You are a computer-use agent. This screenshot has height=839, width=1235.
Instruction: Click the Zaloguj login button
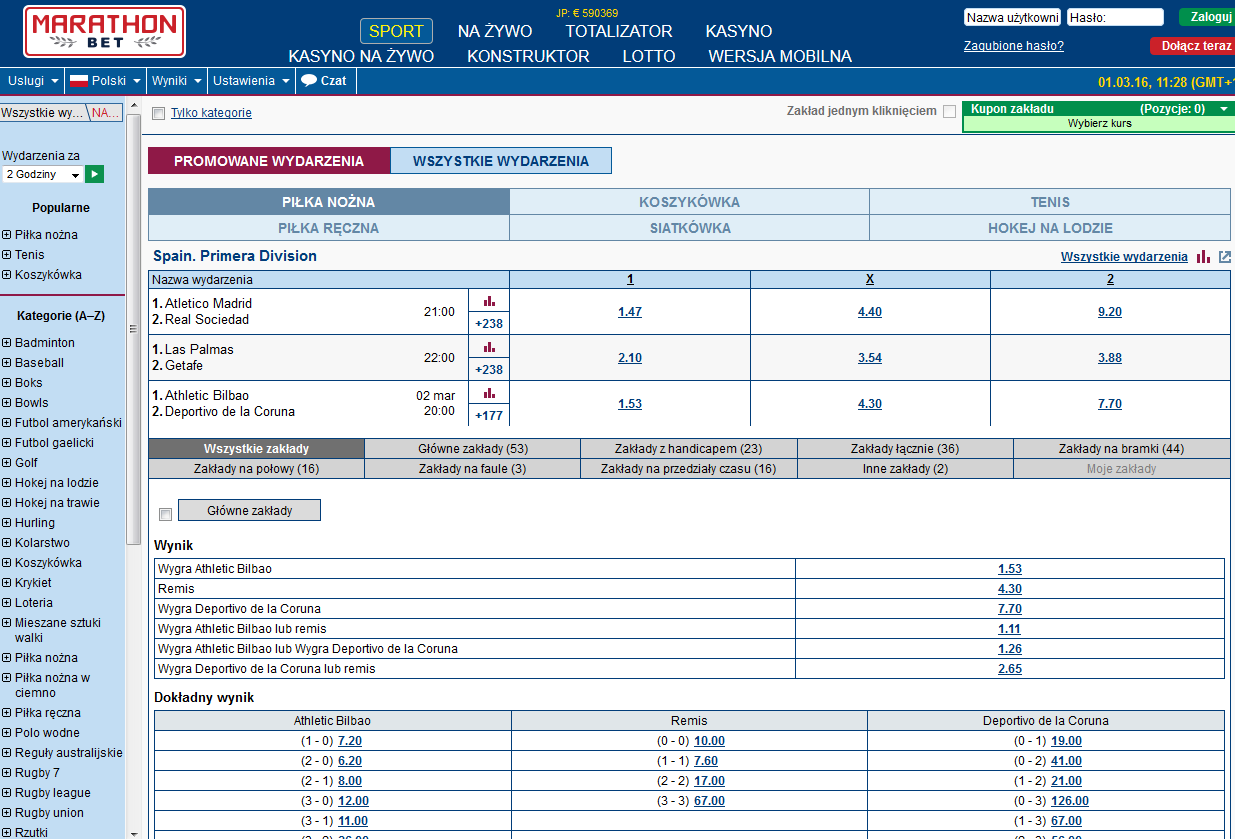pos(1207,17)
